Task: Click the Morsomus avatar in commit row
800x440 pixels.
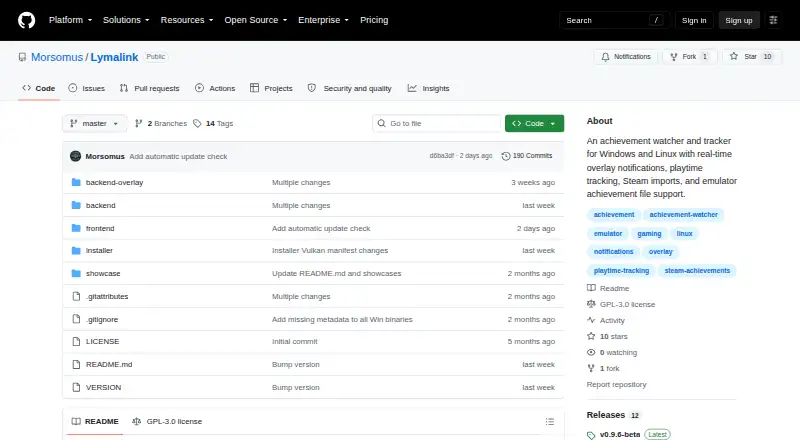Action: (x=76, y=156)
